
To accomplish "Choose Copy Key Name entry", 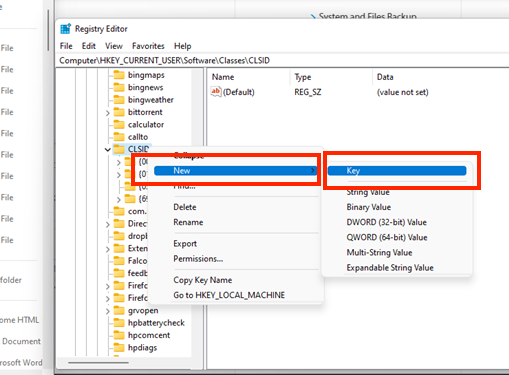I will point(203,280).
